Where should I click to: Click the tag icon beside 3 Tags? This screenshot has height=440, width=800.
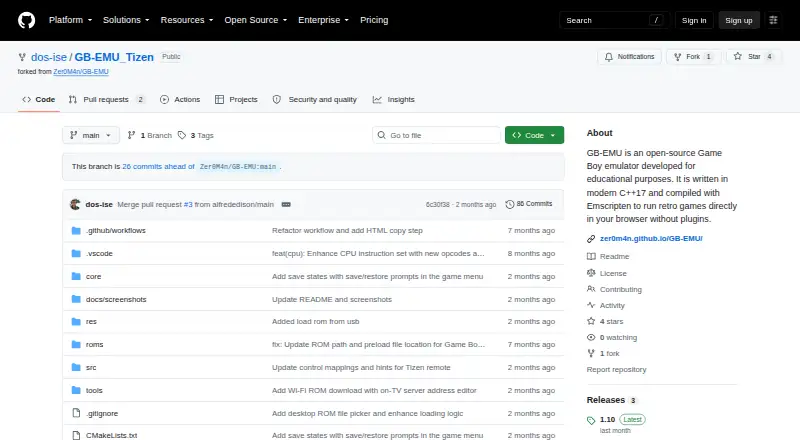(x=182, y=135)
